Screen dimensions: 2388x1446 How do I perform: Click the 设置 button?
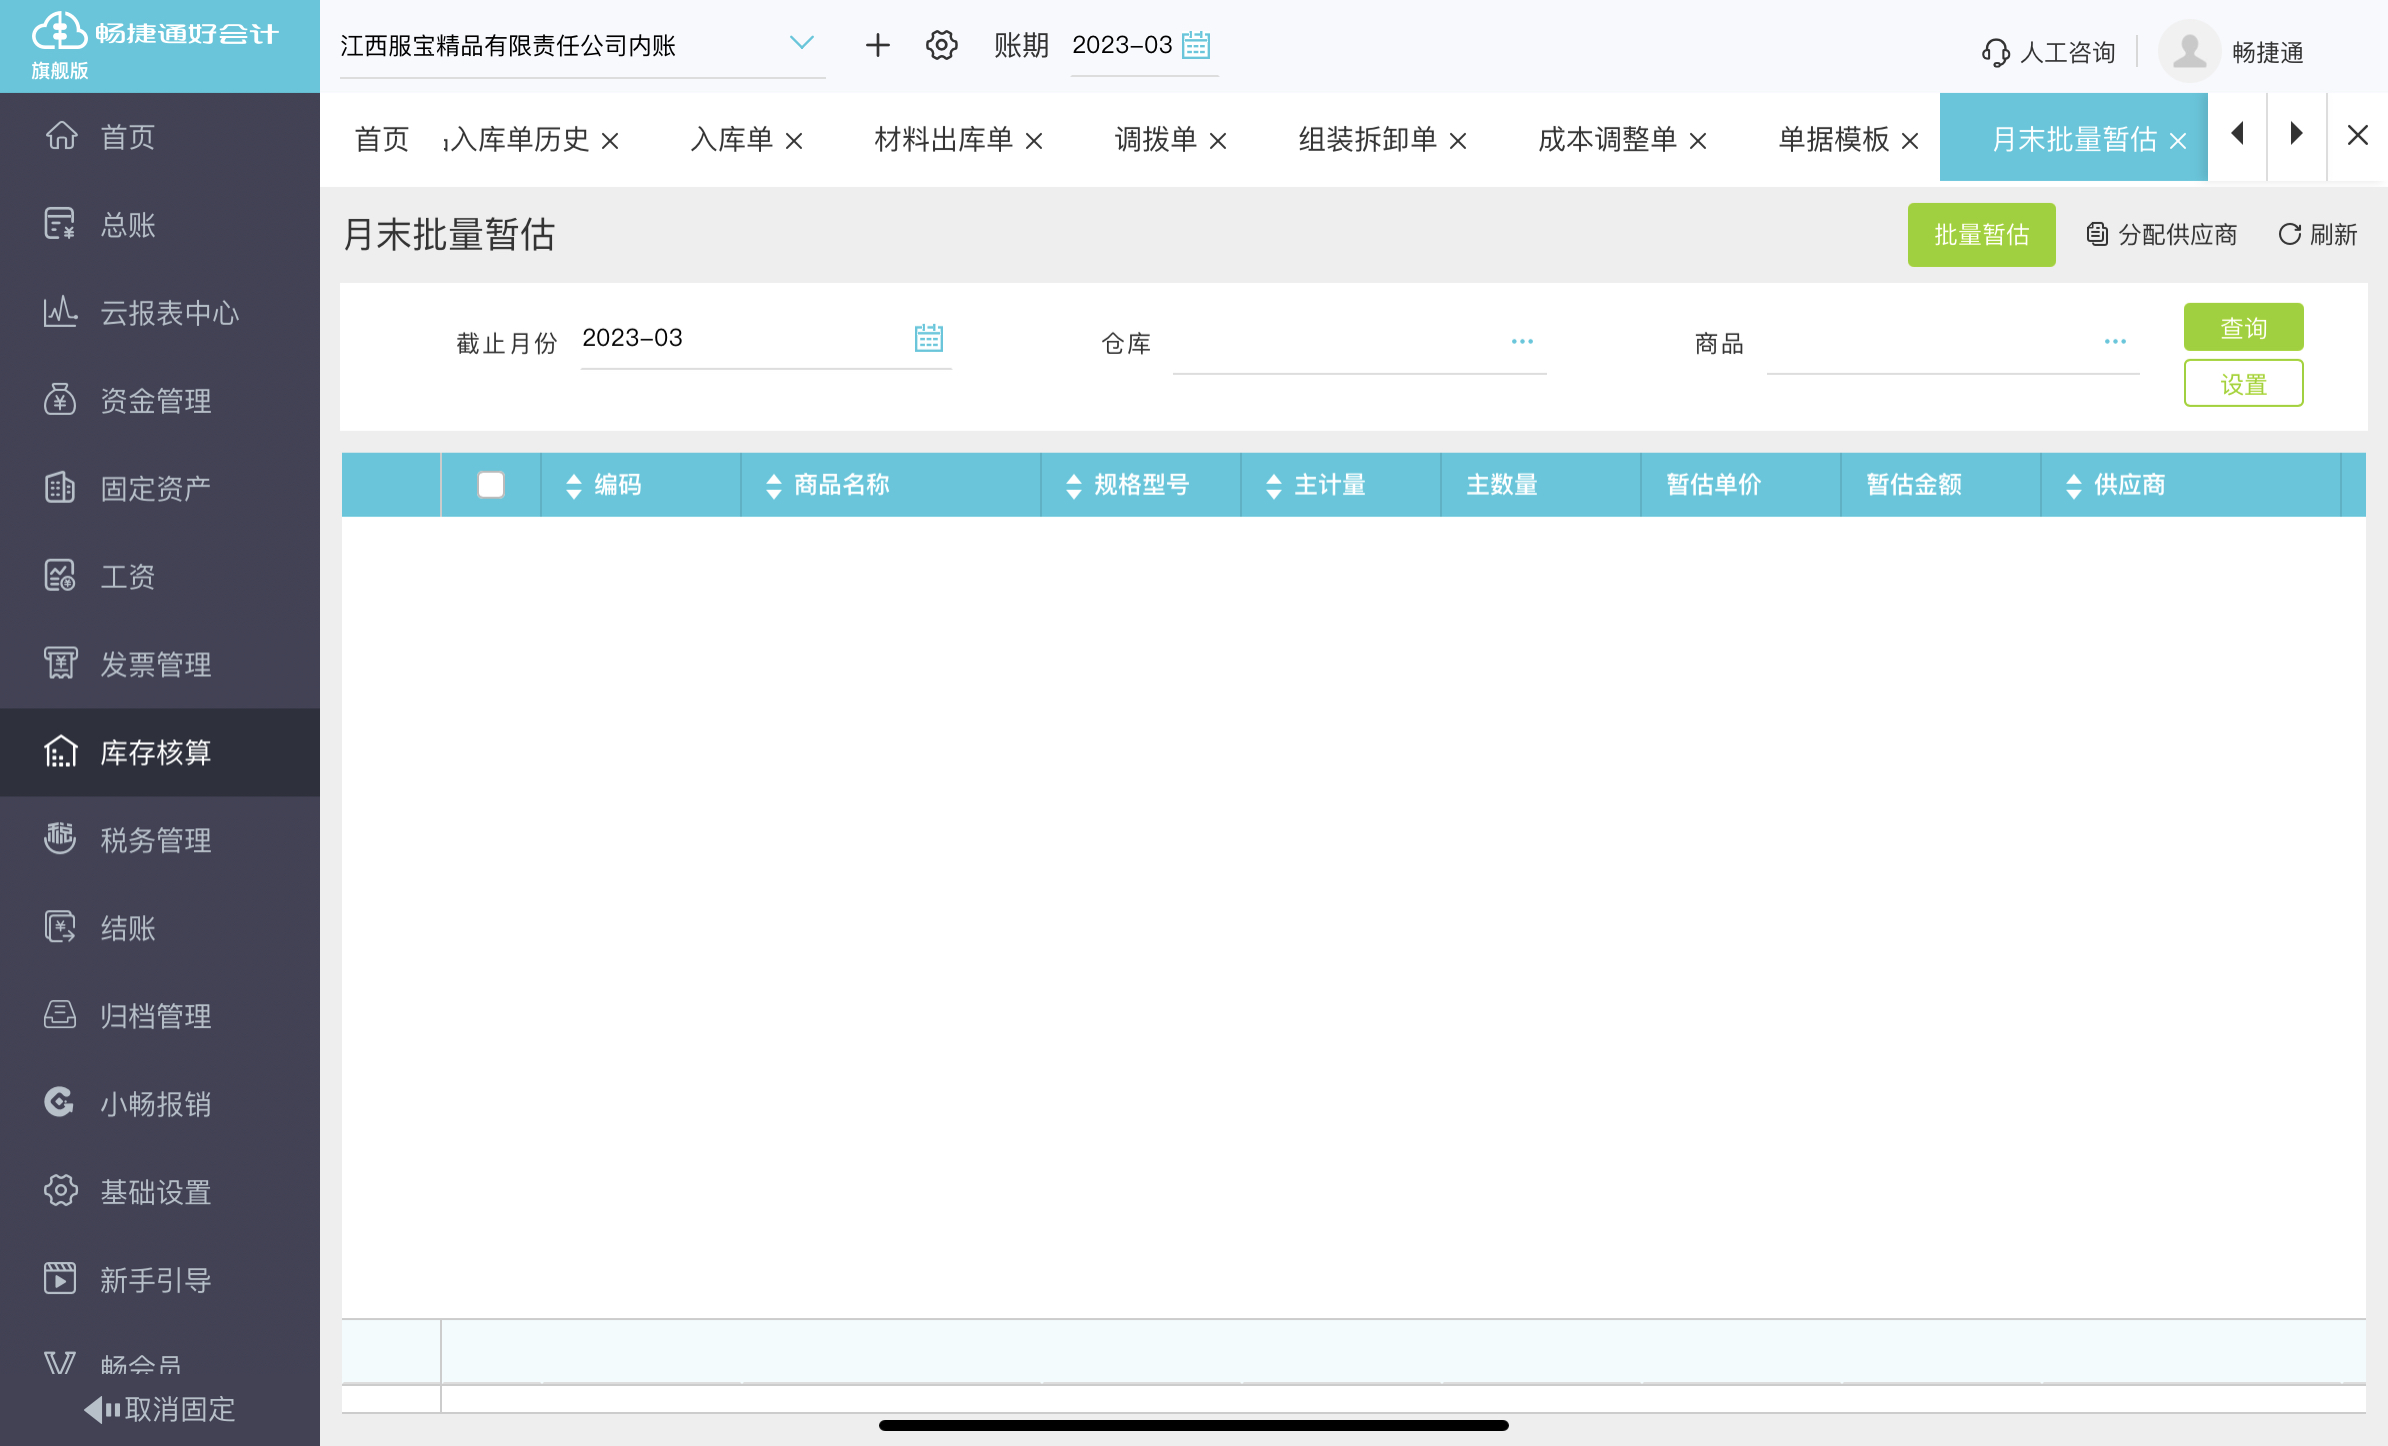click(2241, 384)
